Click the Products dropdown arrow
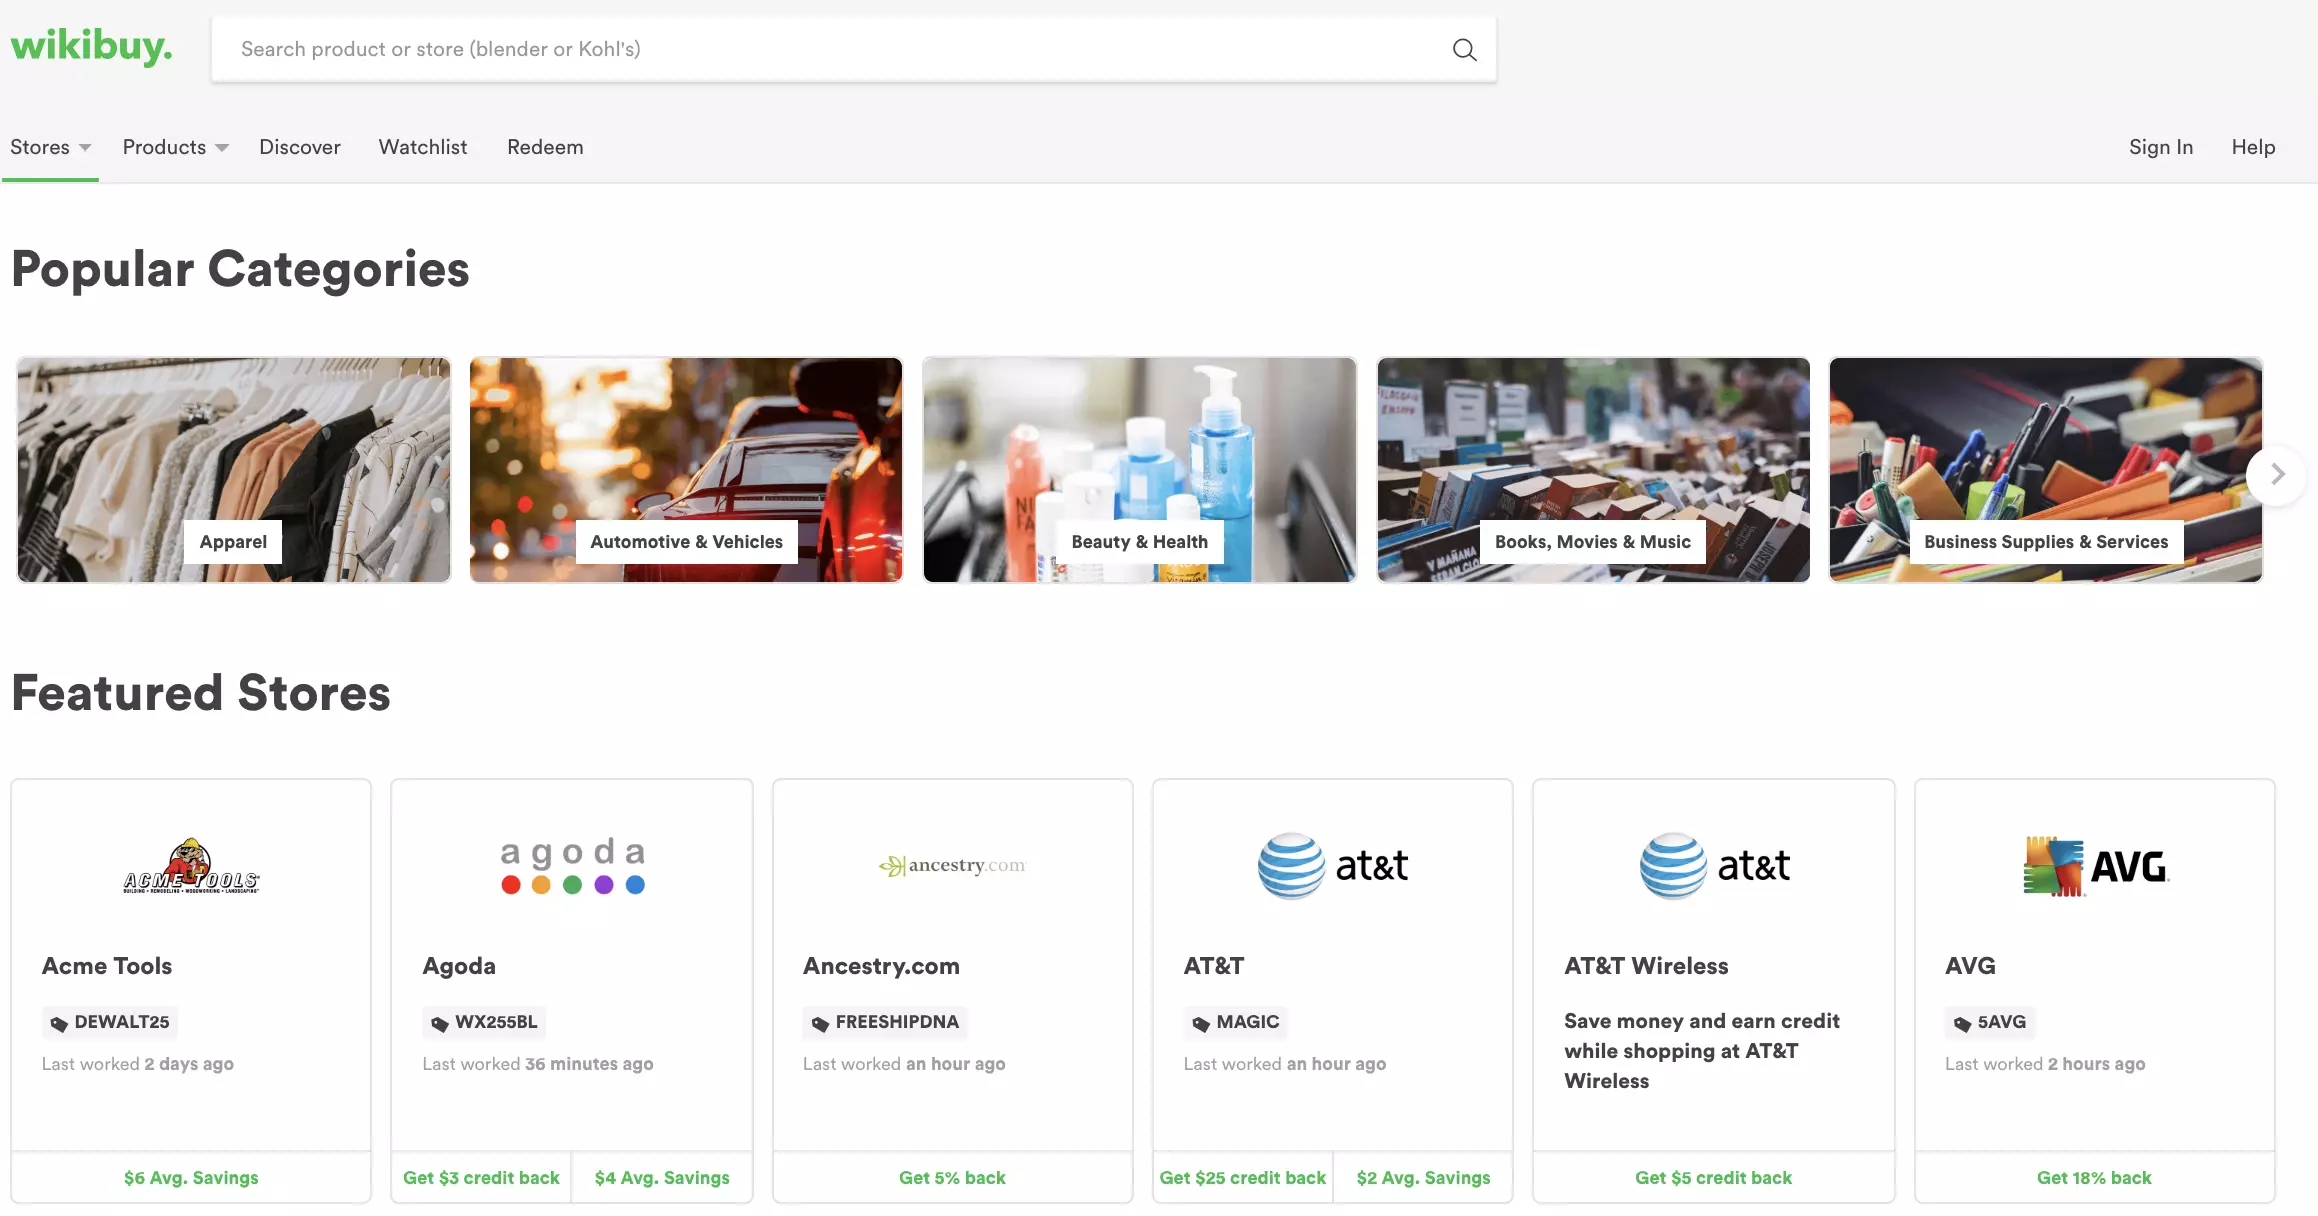The image size is (2318, 1216). pos(222,147)
